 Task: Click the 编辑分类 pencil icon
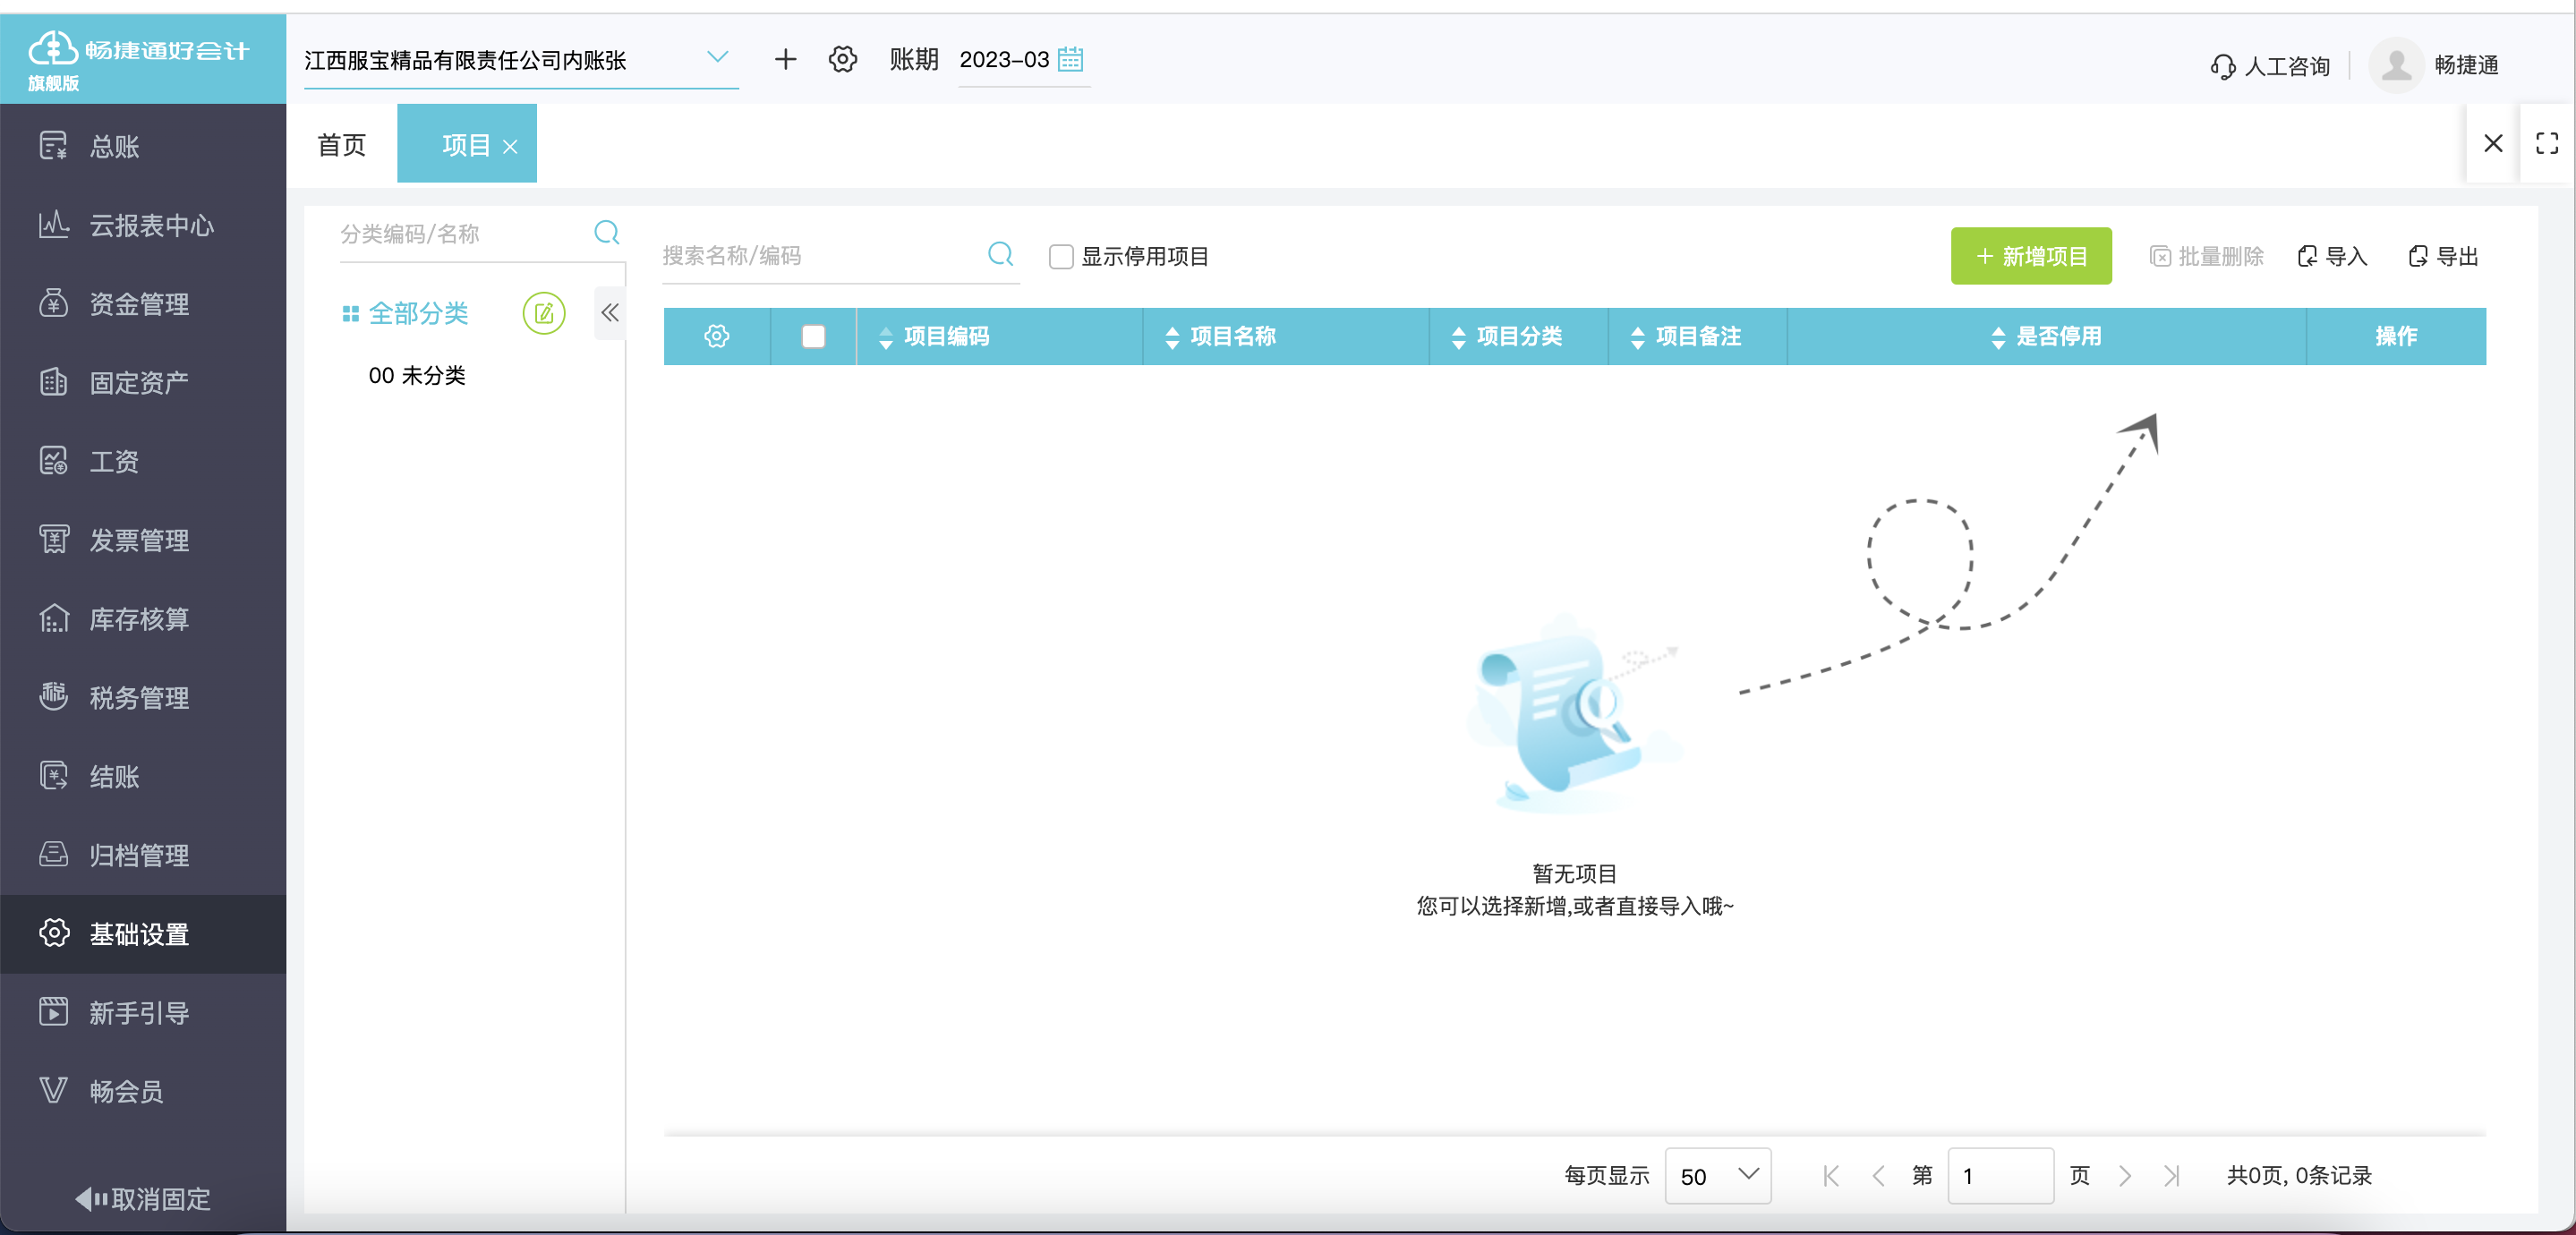click(542, 314)
